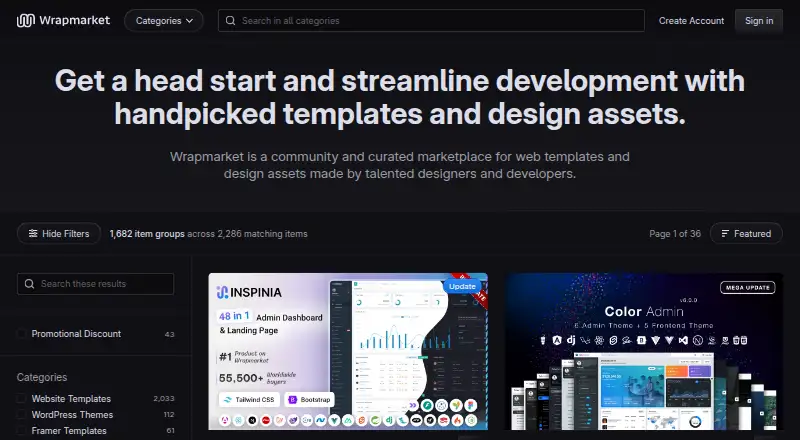Check the Website Templates category
Image resolution: width=800 pixels, height=440 pixels.
(21, 399)
